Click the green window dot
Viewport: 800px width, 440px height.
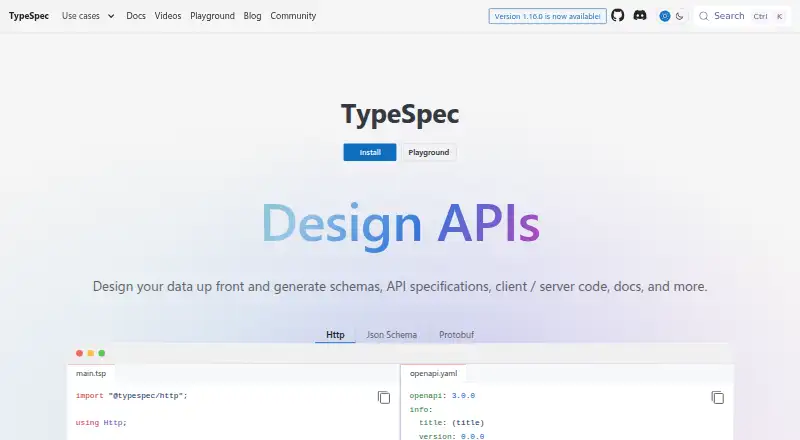pos(102,353)
